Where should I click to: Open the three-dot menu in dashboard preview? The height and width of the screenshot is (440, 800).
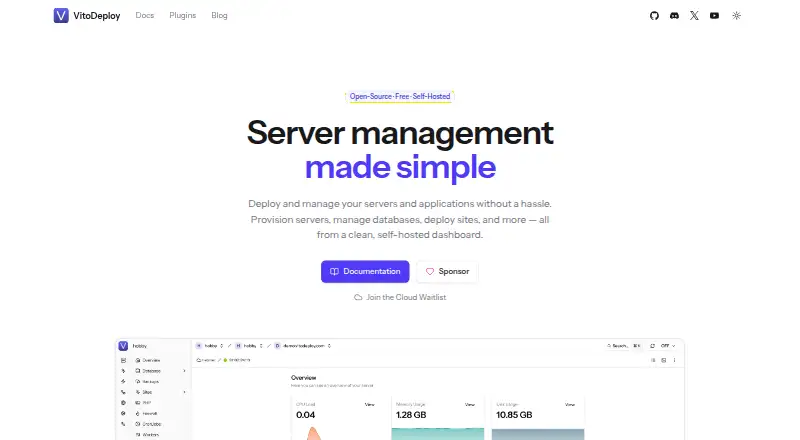coord(674,360)
